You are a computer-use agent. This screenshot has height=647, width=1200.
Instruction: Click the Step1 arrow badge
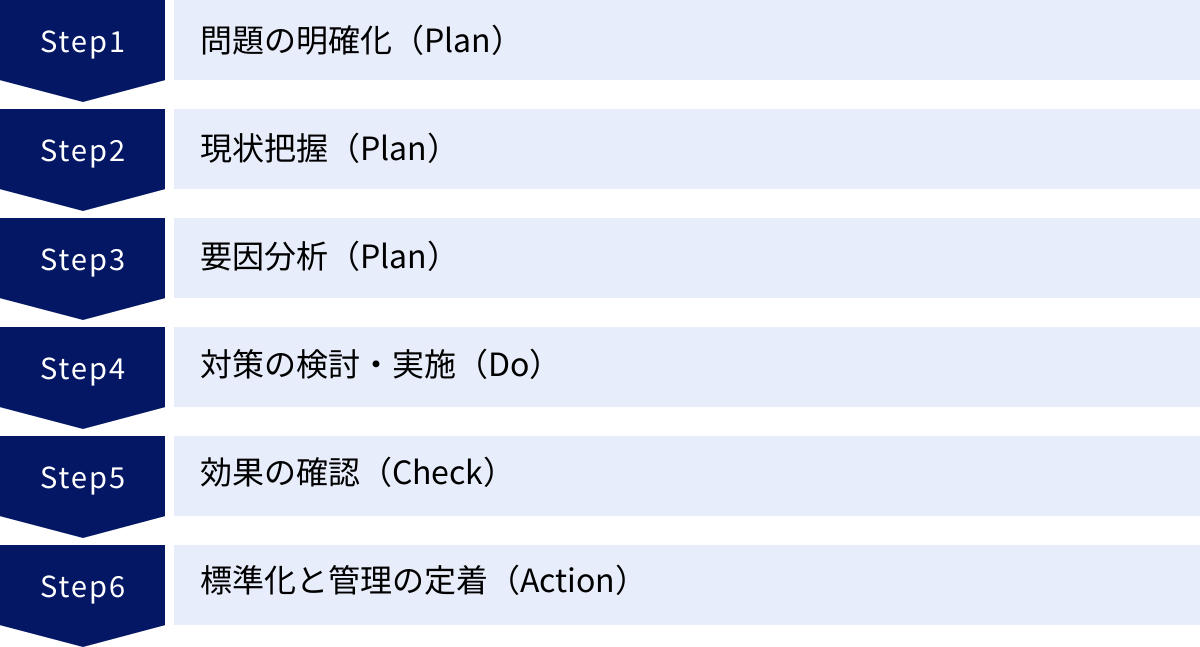click(x=82, y=43)
